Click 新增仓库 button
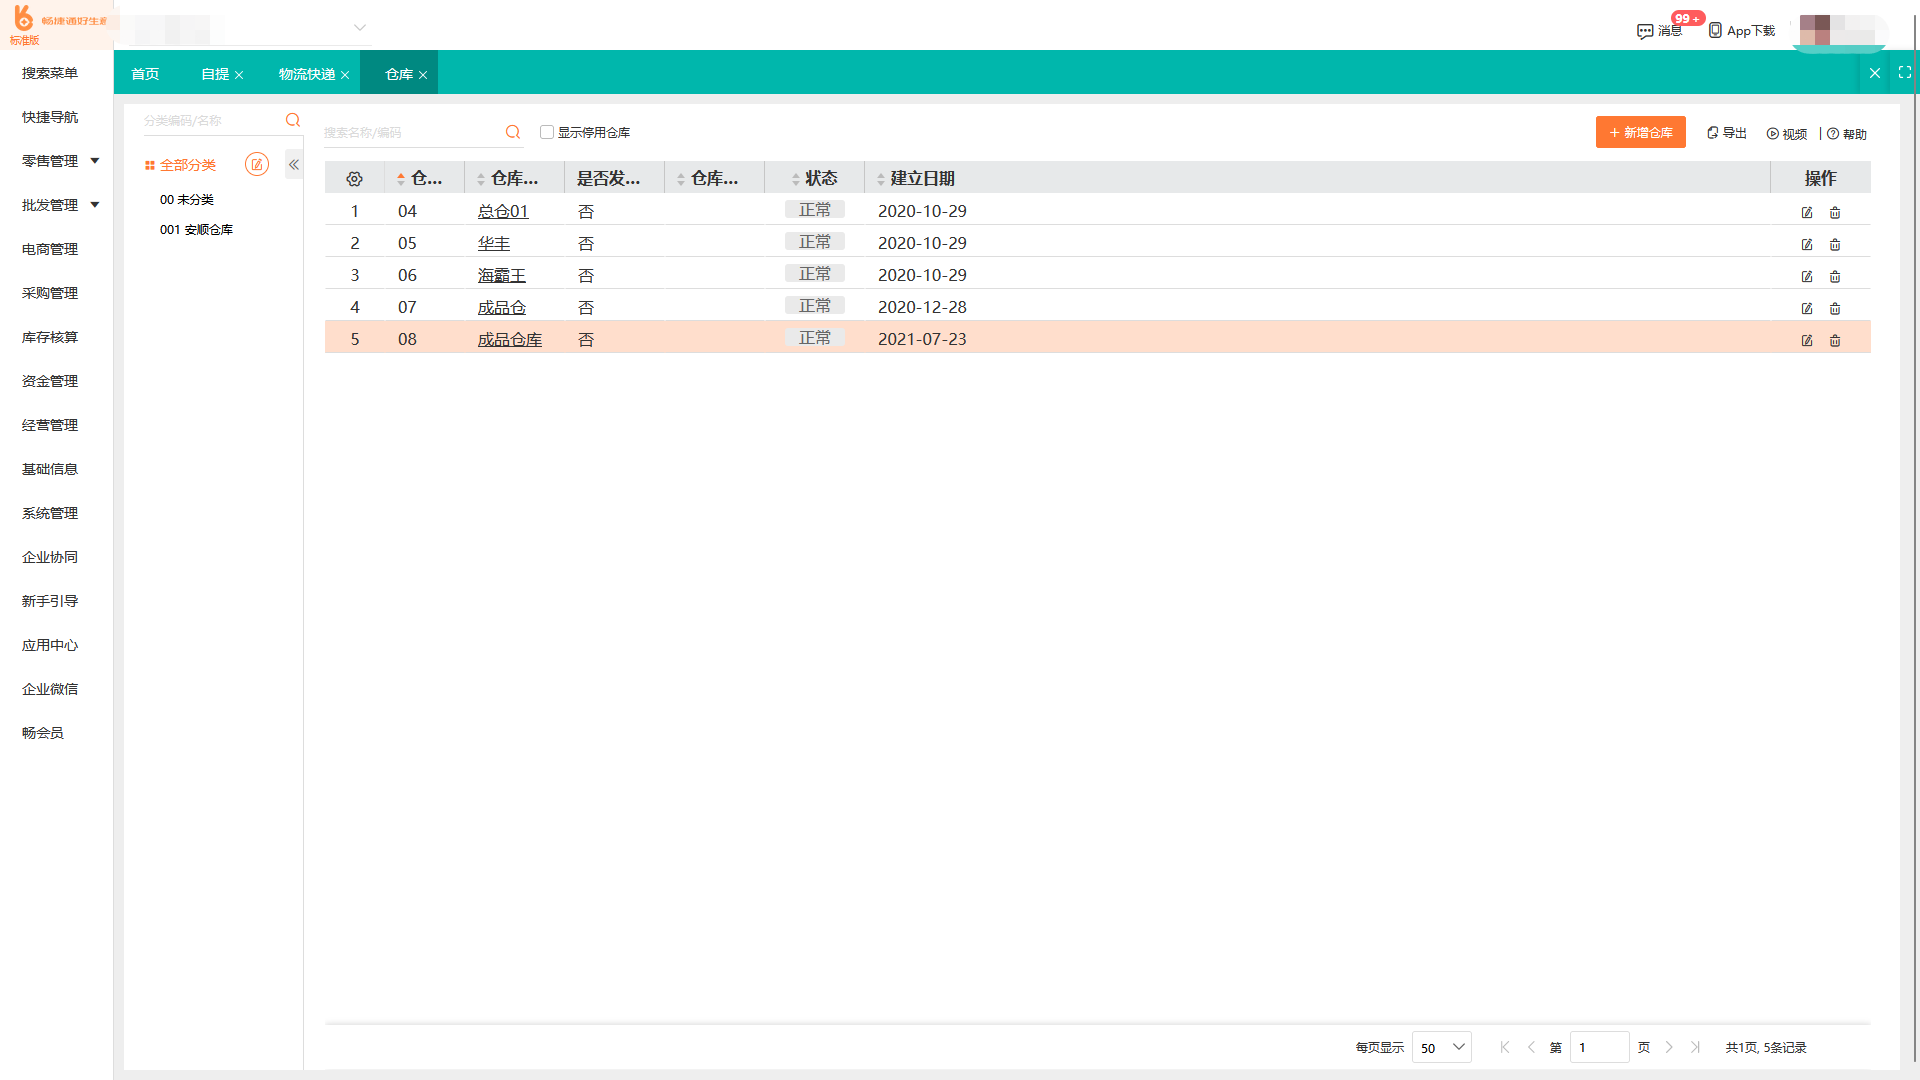Image resolution: width=1920 pixels, height=1080 pixels. click(x=1639, y=131)
